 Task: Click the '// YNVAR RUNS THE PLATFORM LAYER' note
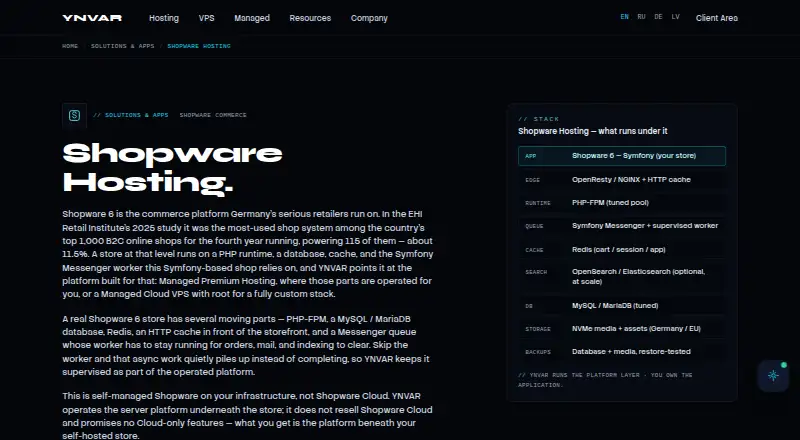click(x=605, y=380)
